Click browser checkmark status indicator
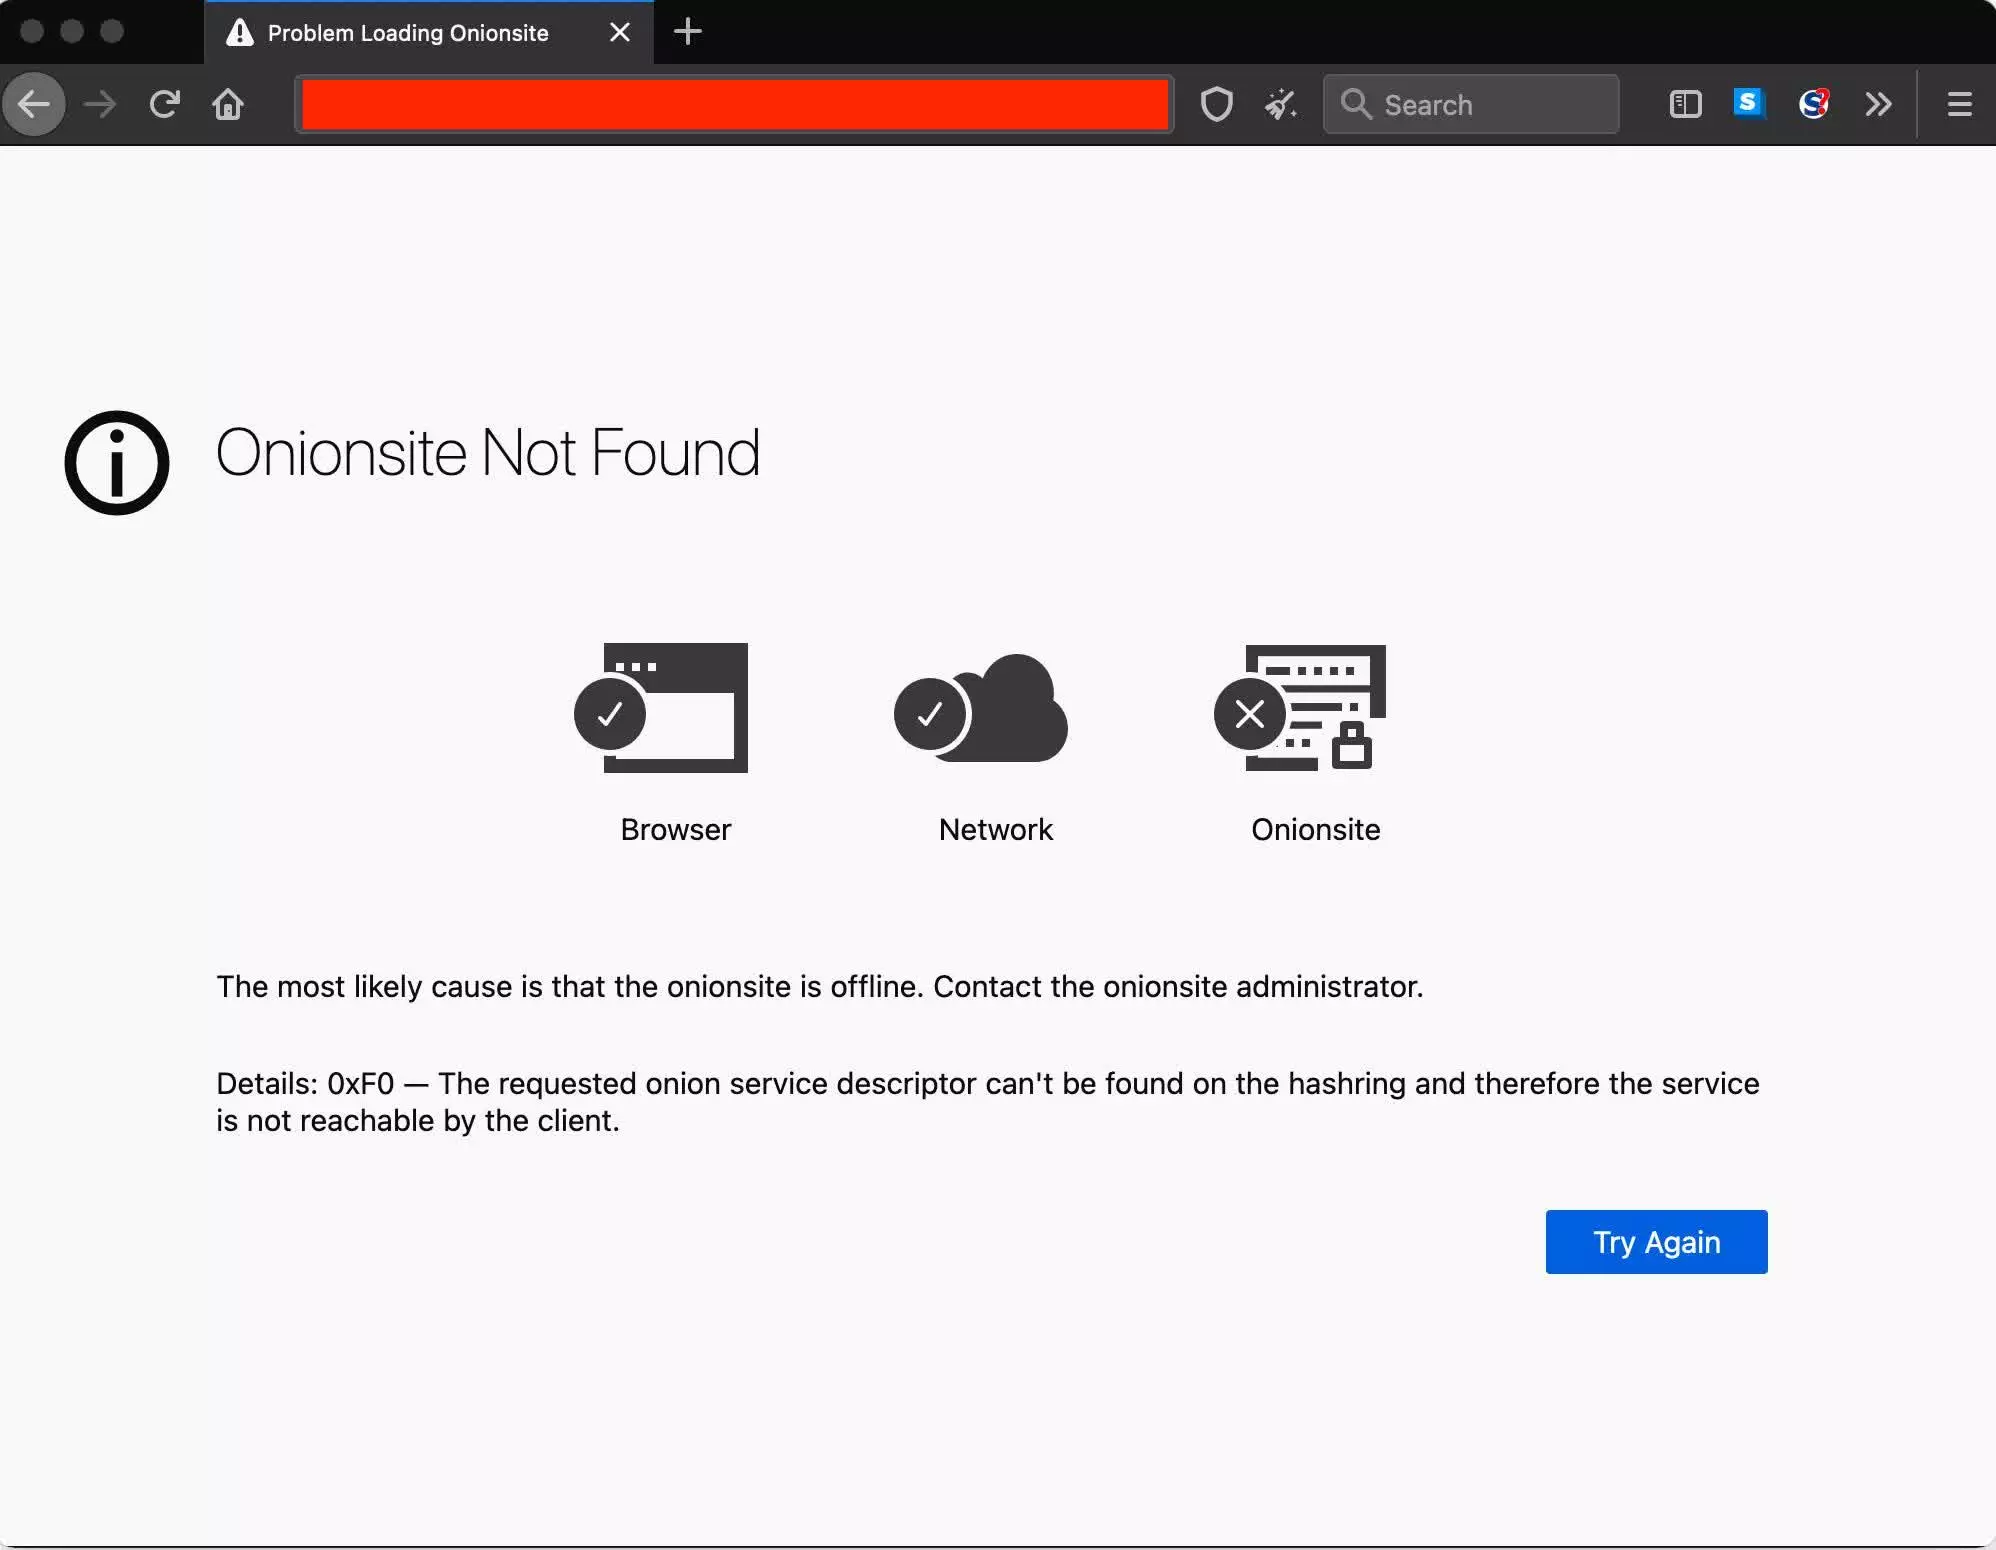The height and width of the screenshot is (1550, 1996). [611, 713]
